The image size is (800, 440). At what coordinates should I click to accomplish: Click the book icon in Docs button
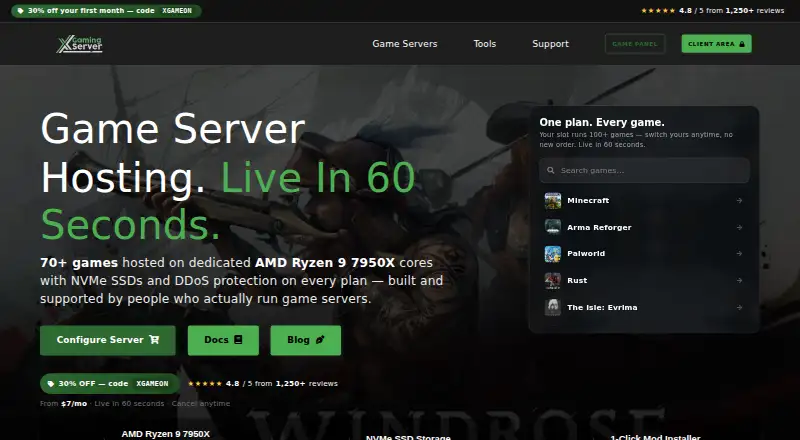tap(238, 340)
